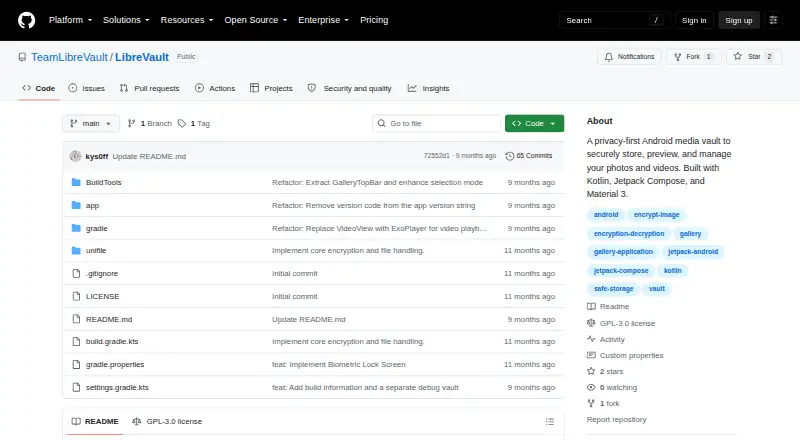Open the TeamLibreVault owner link
Screen dimensions: 800x440
click(x=69, y=57)
